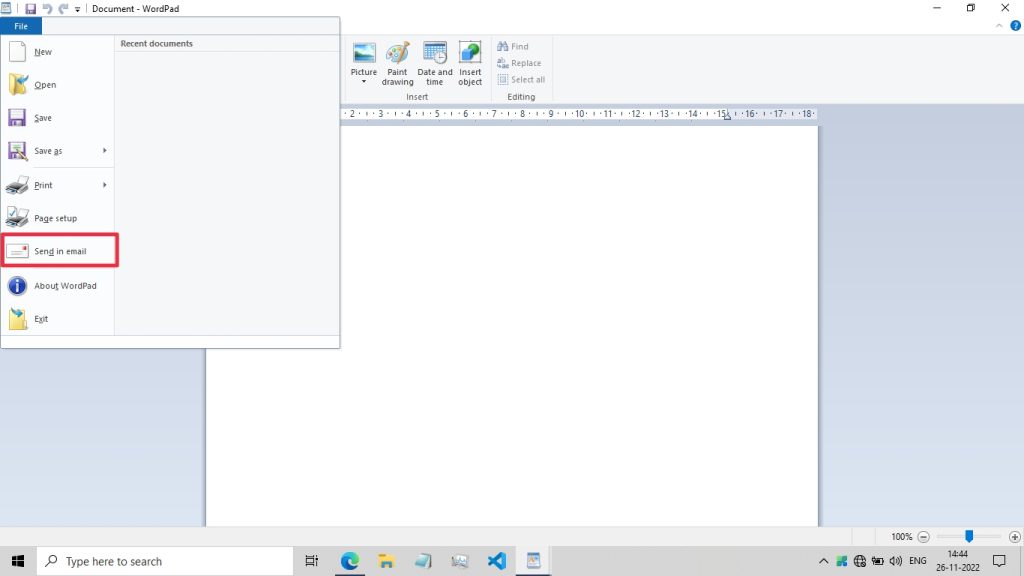
Task: Click the battery tray icon
Action: 878,561
